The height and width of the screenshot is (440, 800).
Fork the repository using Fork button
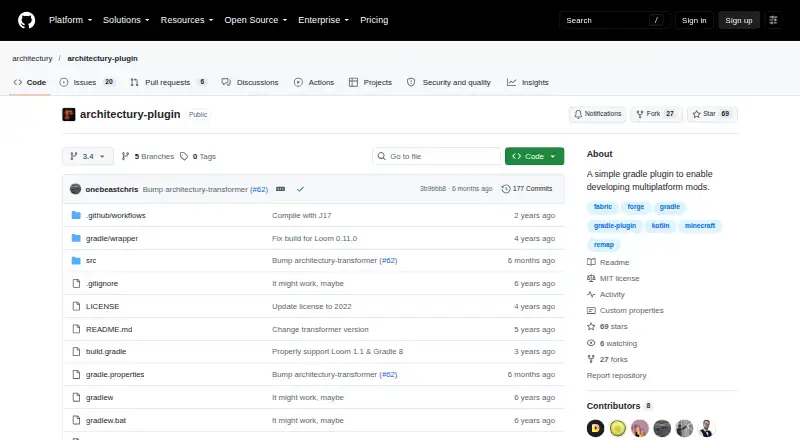(x=656, y=114)
